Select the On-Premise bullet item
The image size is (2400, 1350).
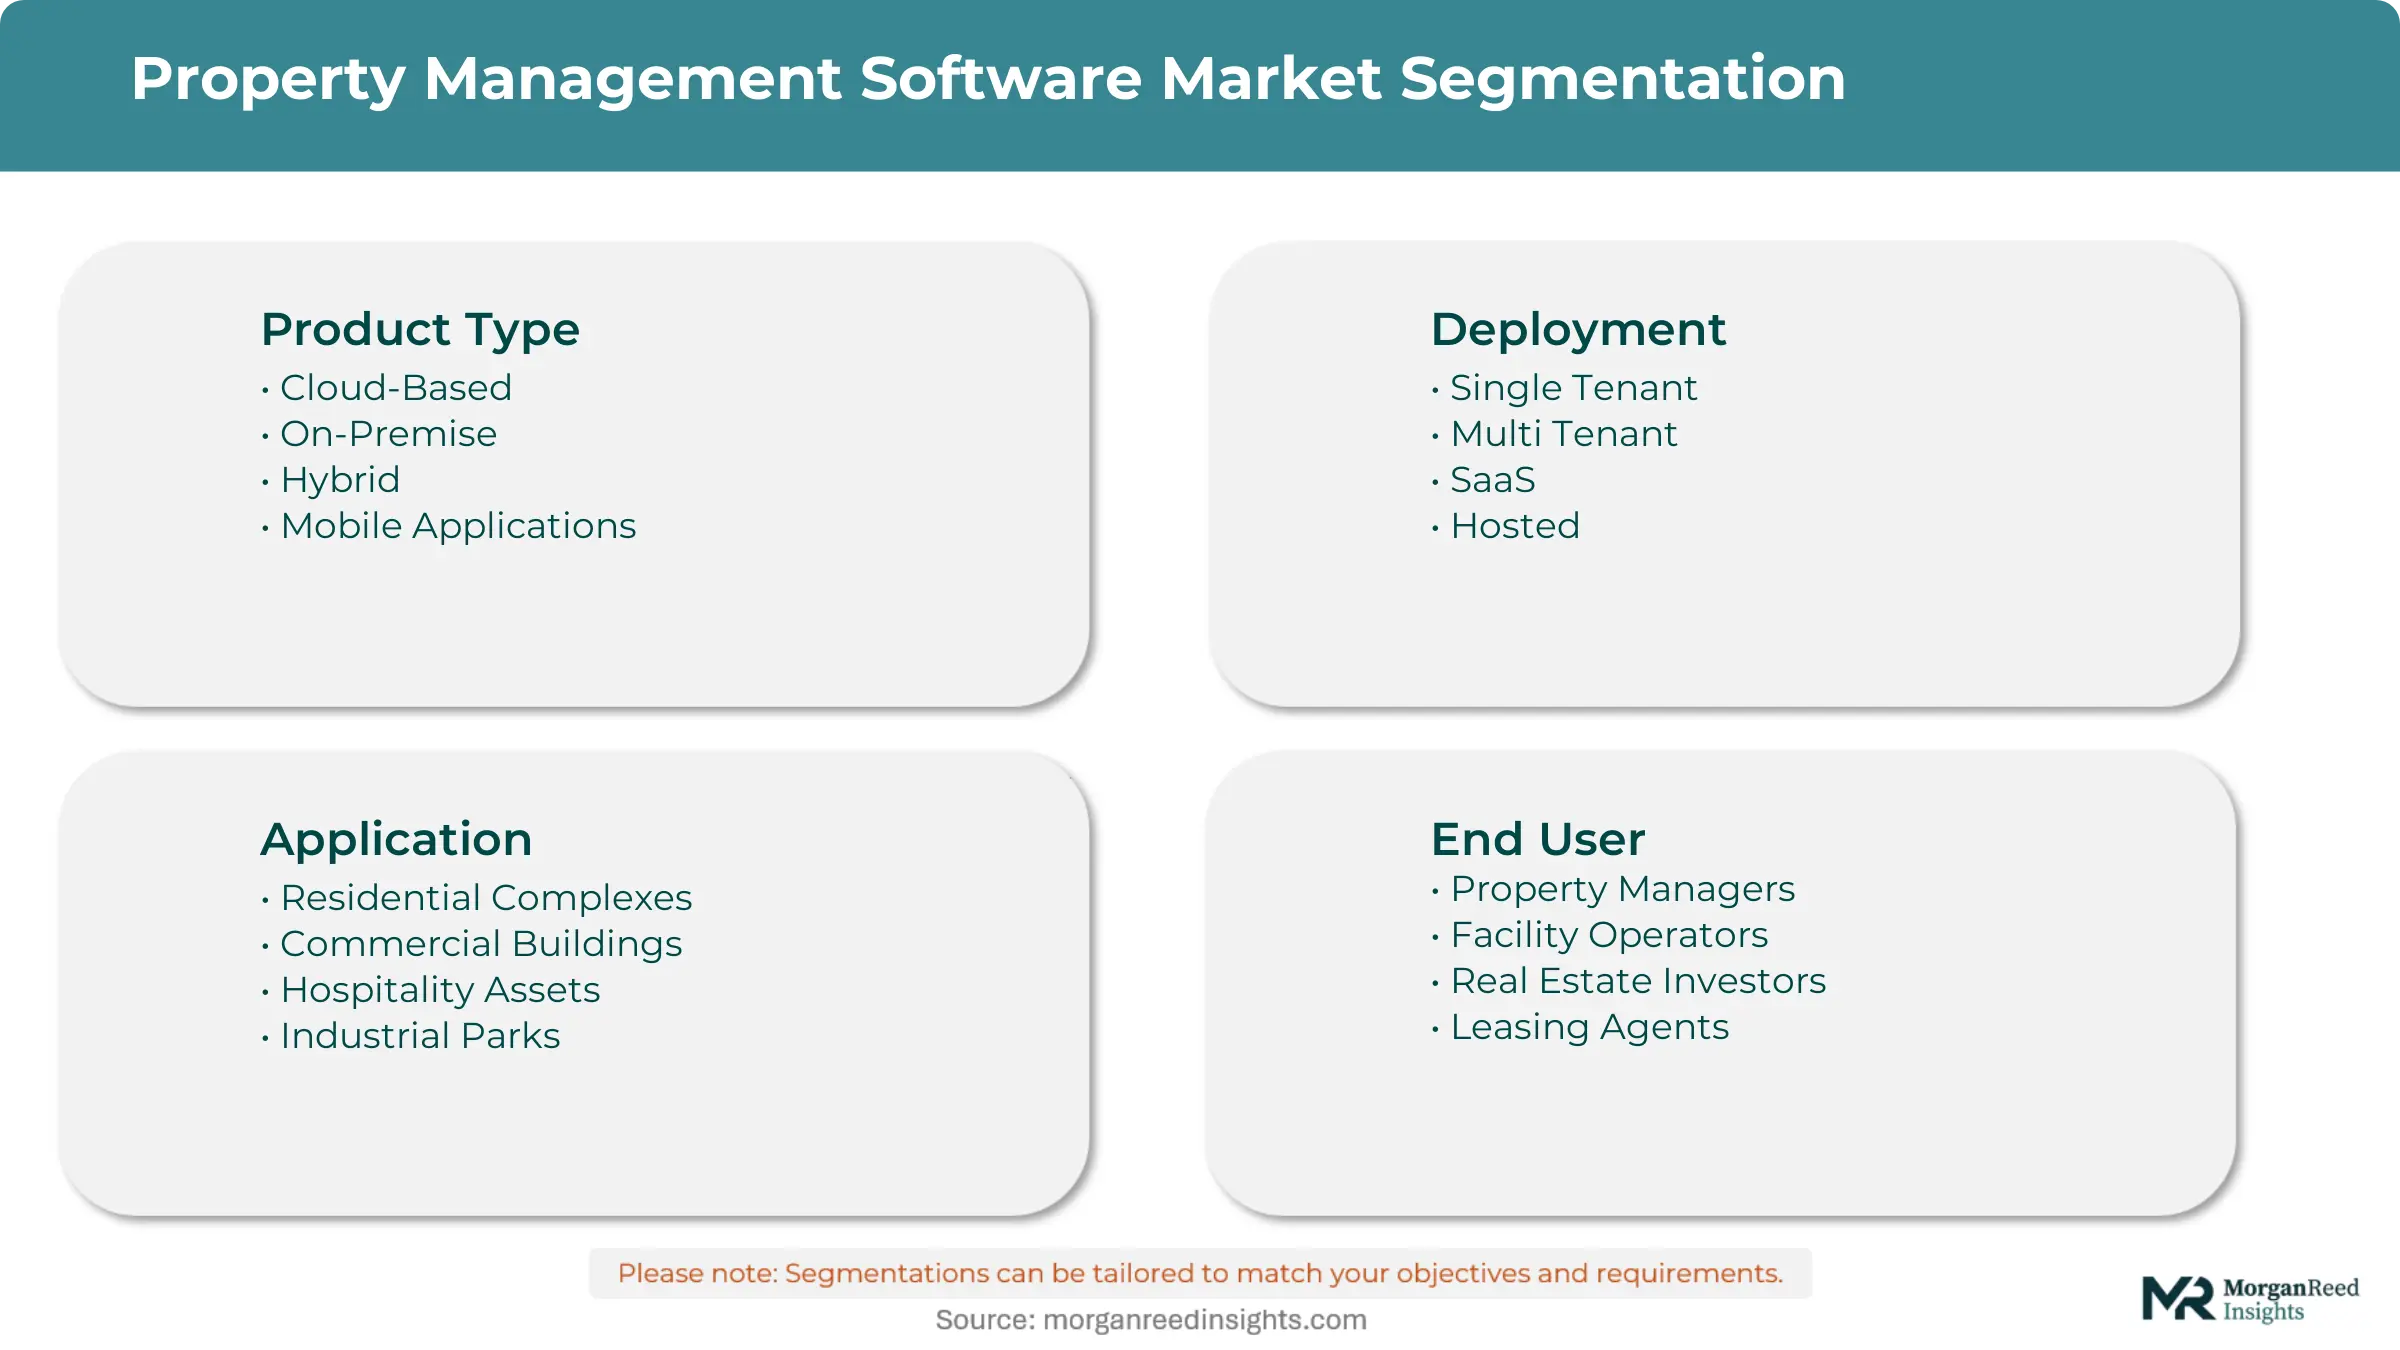point(389,434)
